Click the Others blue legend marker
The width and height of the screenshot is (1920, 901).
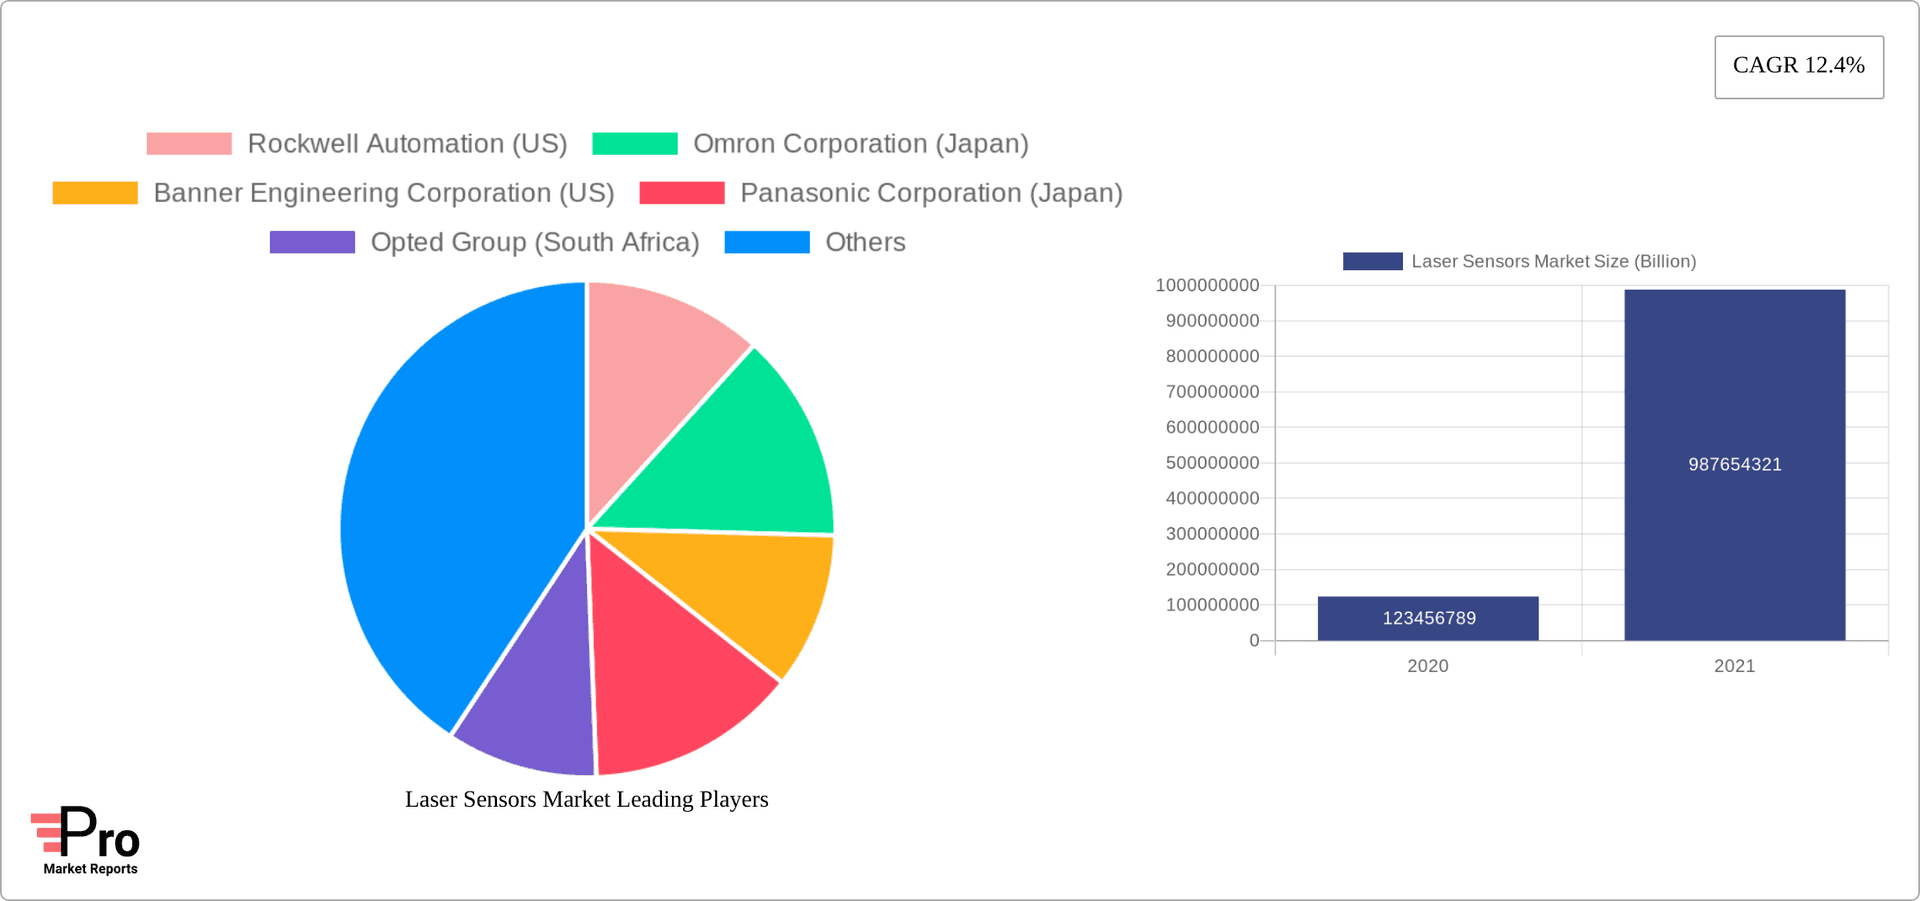click(767, 241)
